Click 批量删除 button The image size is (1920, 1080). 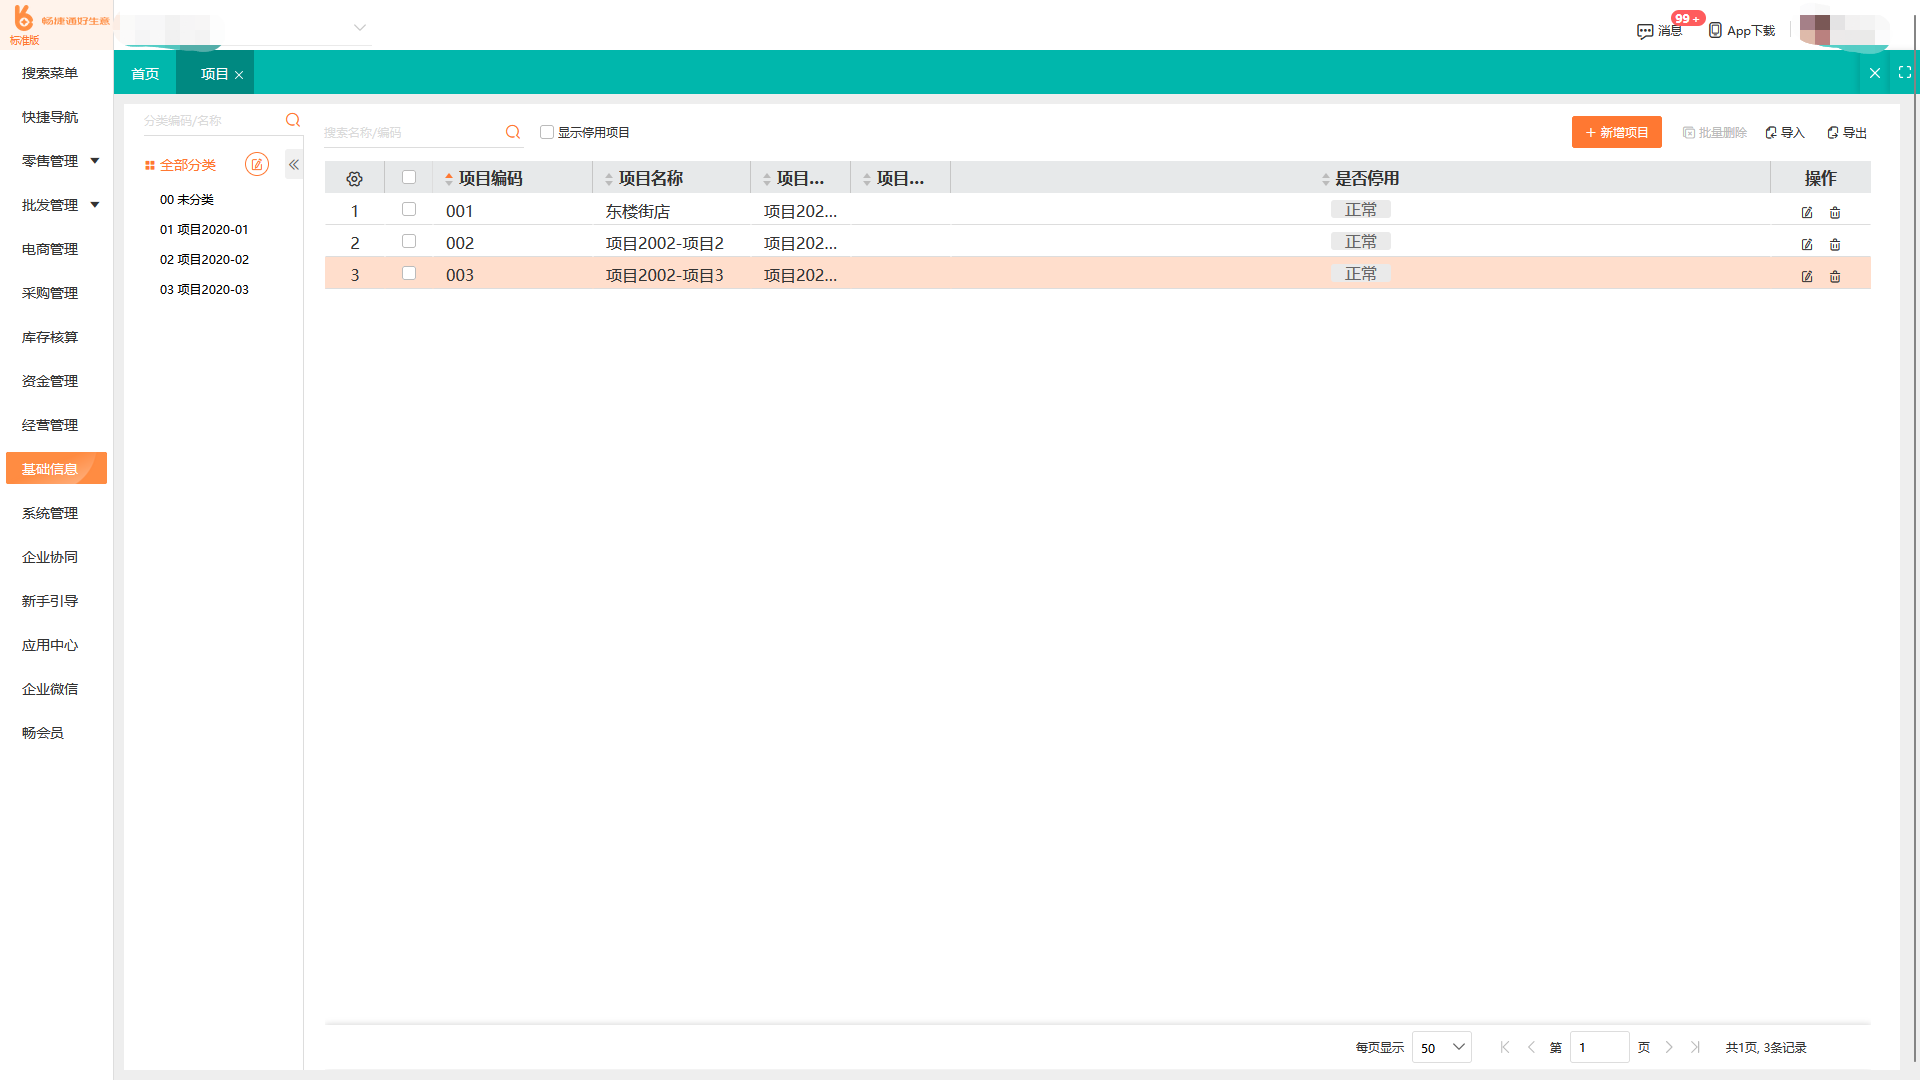coord(1712,132)
